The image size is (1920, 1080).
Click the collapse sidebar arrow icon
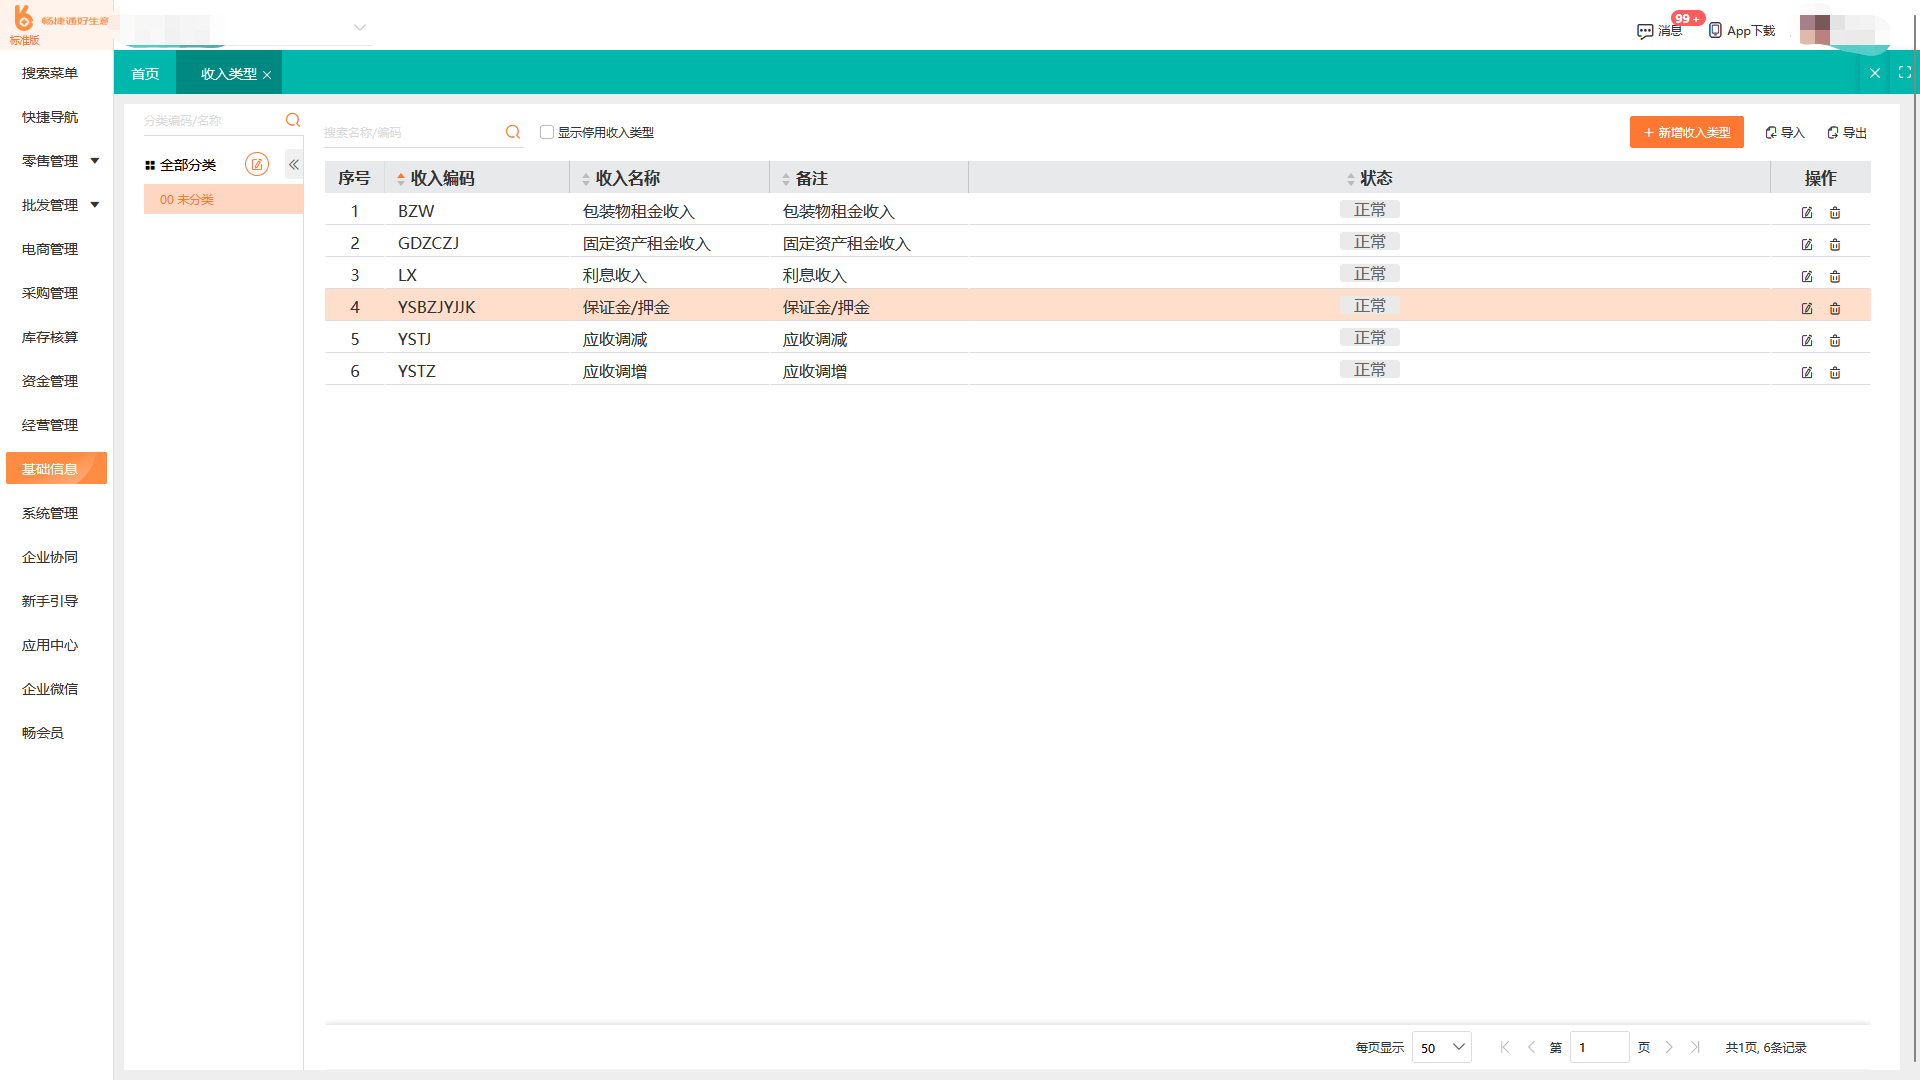[294, 164]
